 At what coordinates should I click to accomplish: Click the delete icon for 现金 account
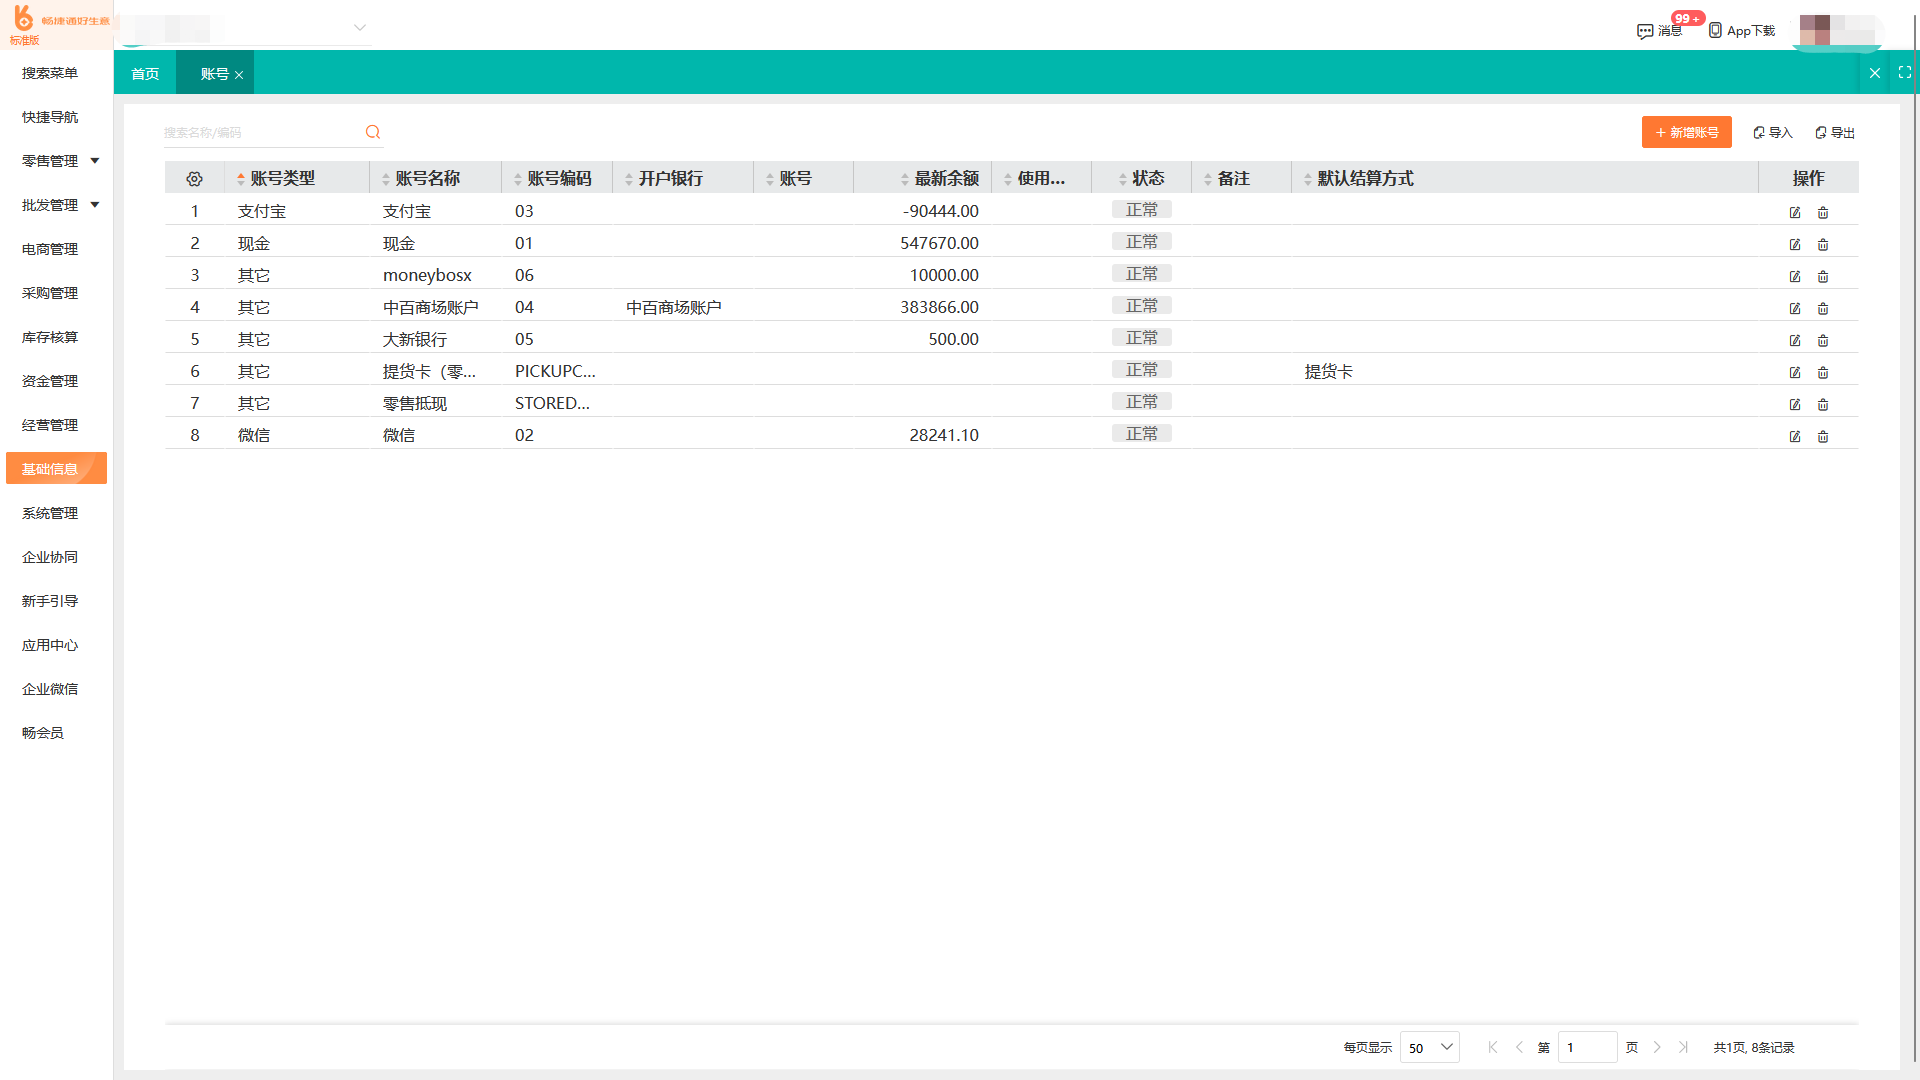tap(1824, 243)
